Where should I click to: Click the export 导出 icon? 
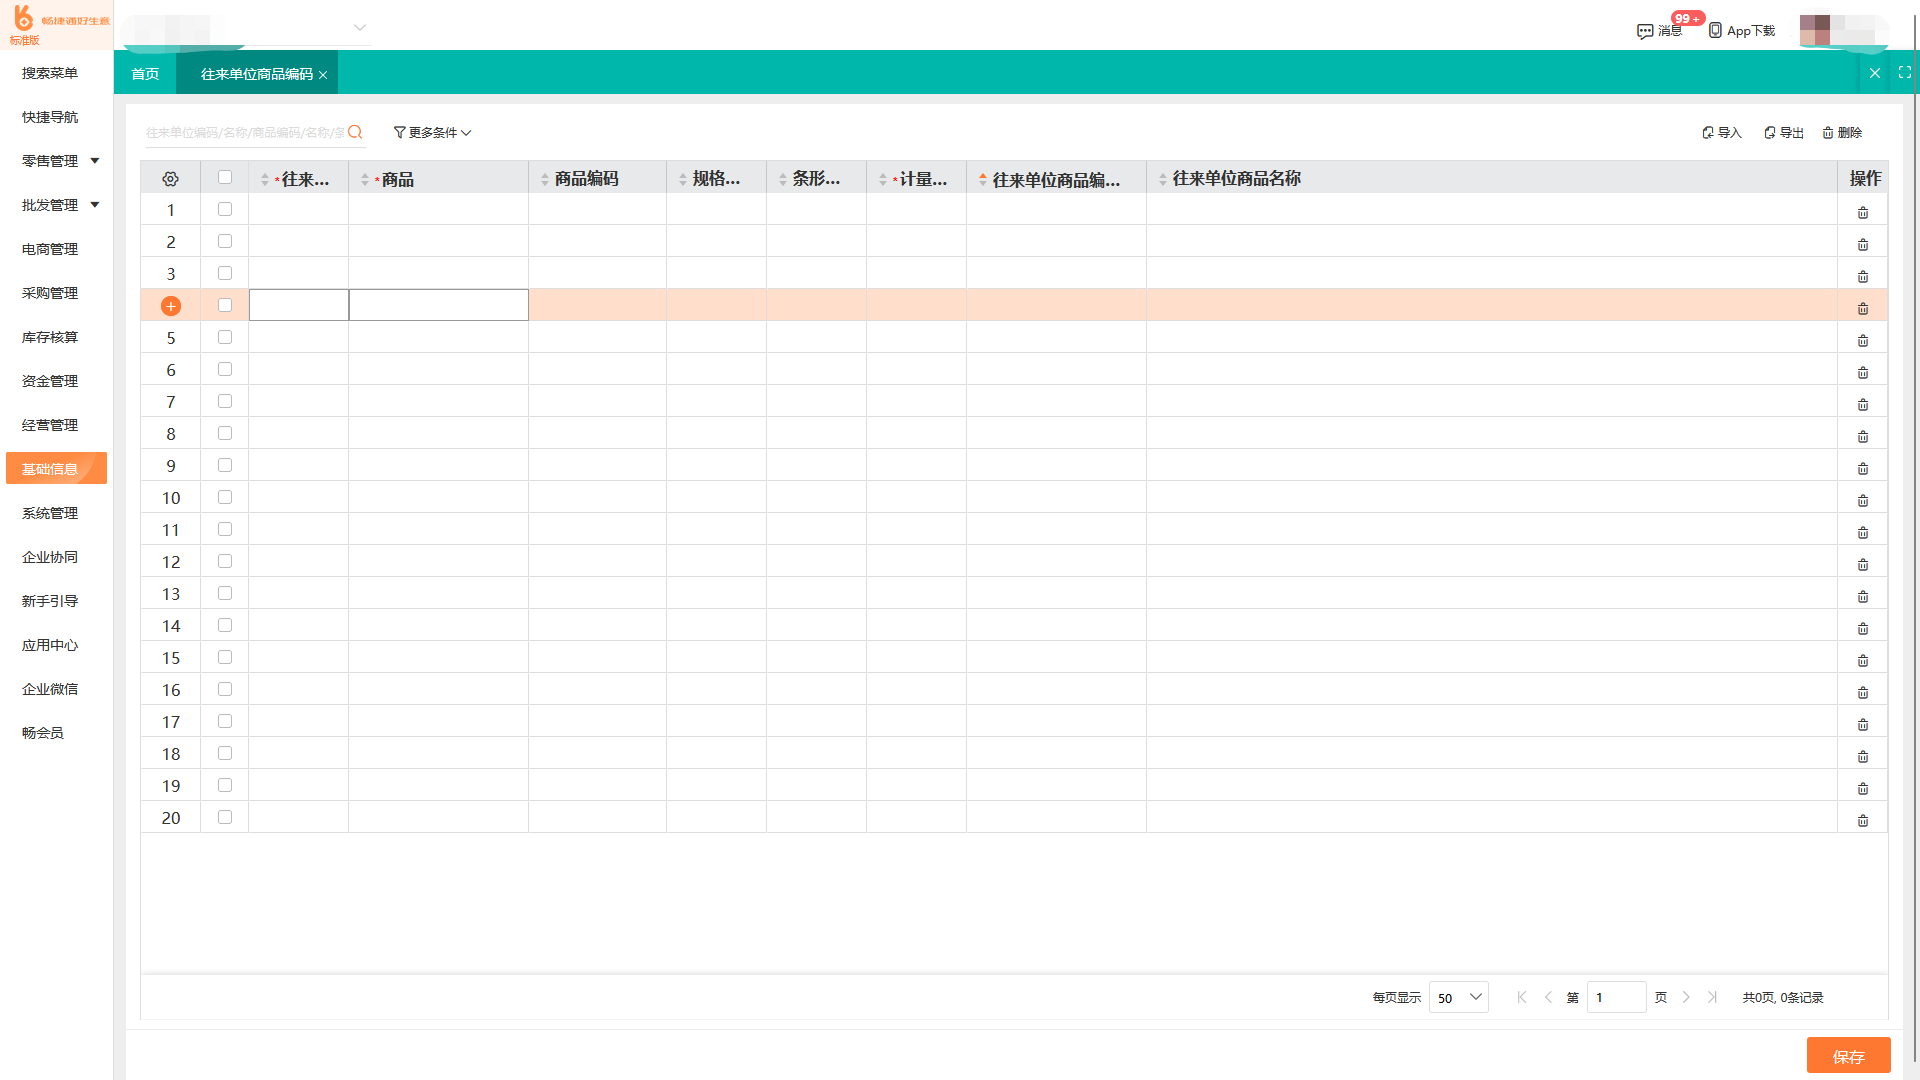coord(1784,132)
